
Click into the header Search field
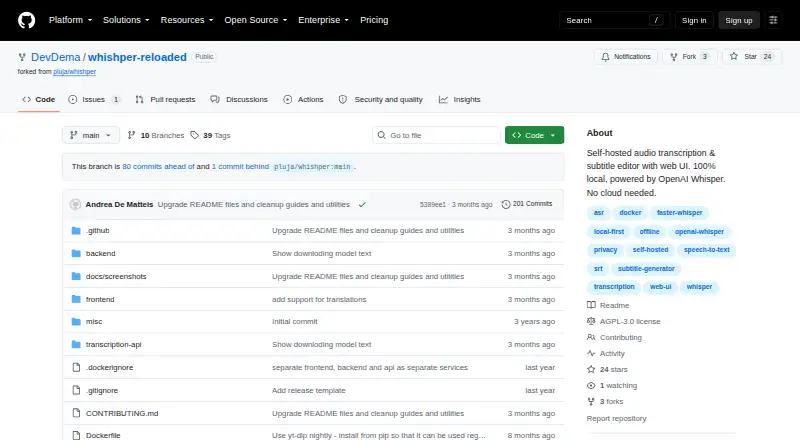point(614,20)
